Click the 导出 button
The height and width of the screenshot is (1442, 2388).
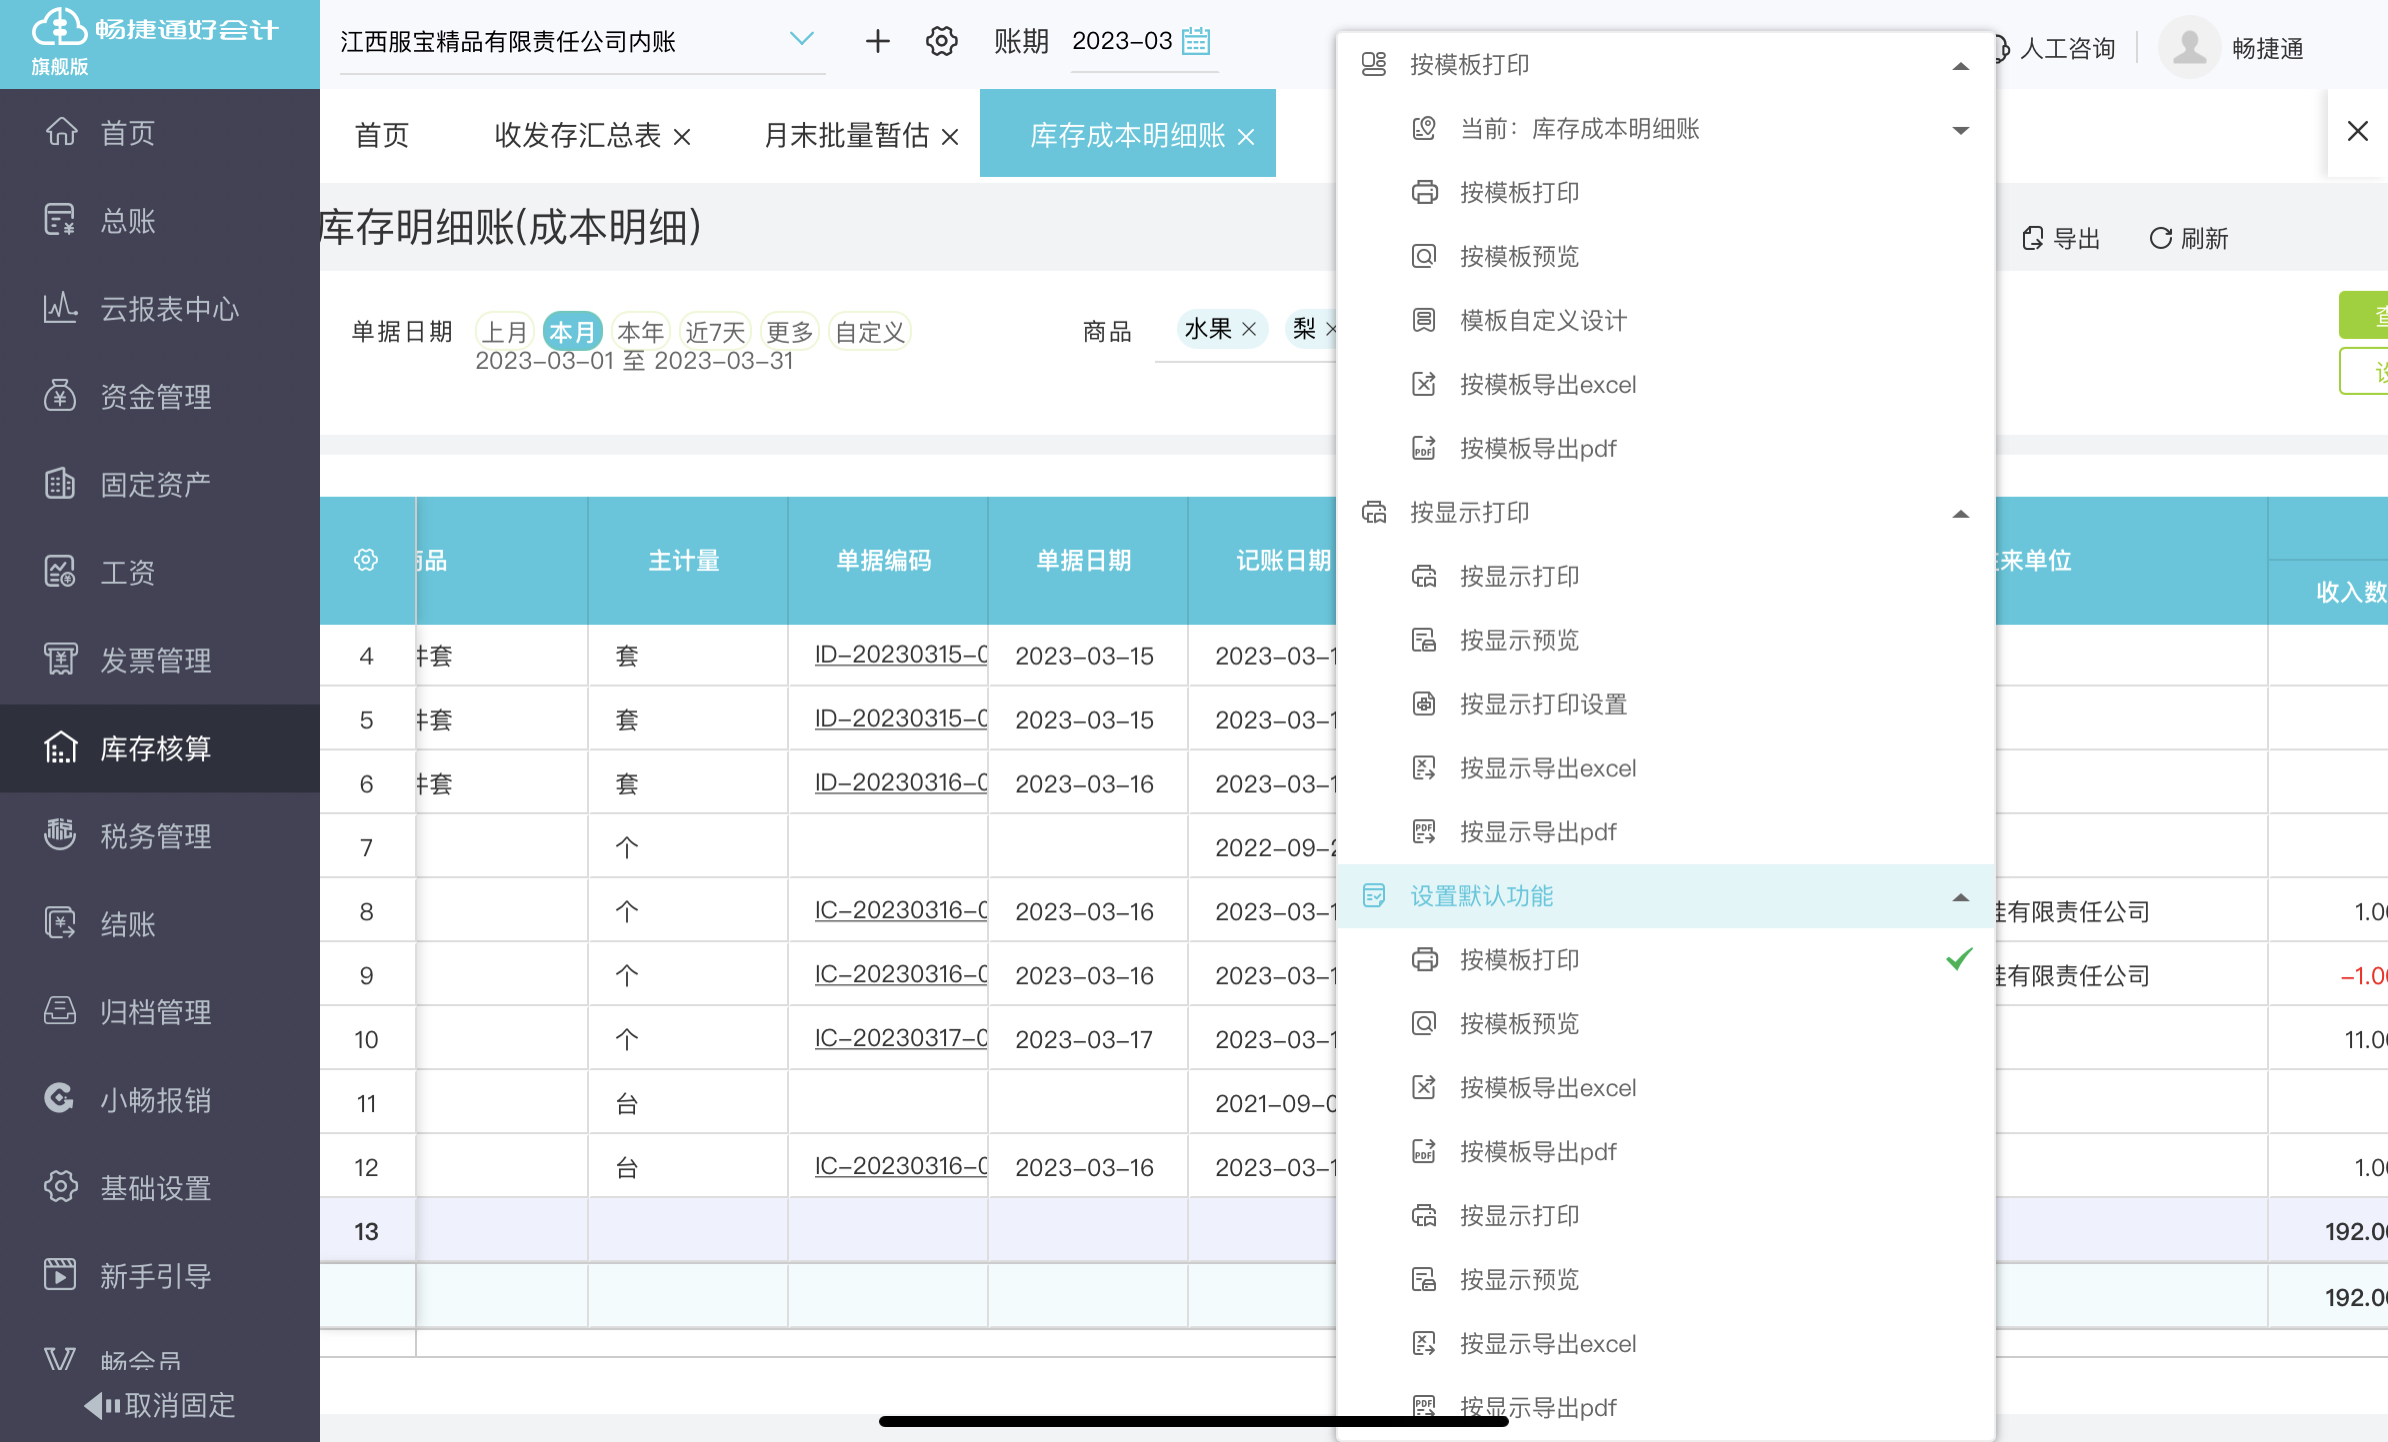pyautogui.click(x=2064, y=239)
